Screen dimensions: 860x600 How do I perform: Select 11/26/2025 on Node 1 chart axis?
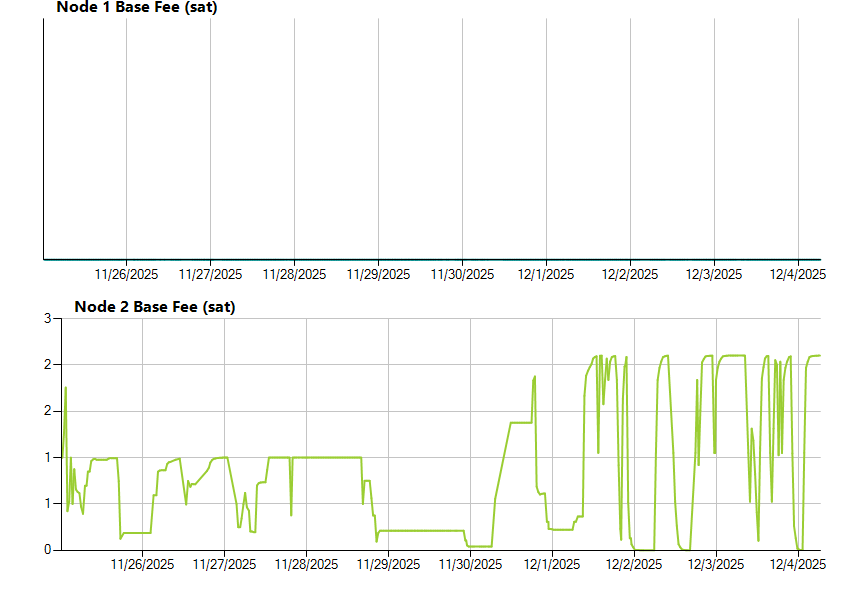[x=126, y=273]
